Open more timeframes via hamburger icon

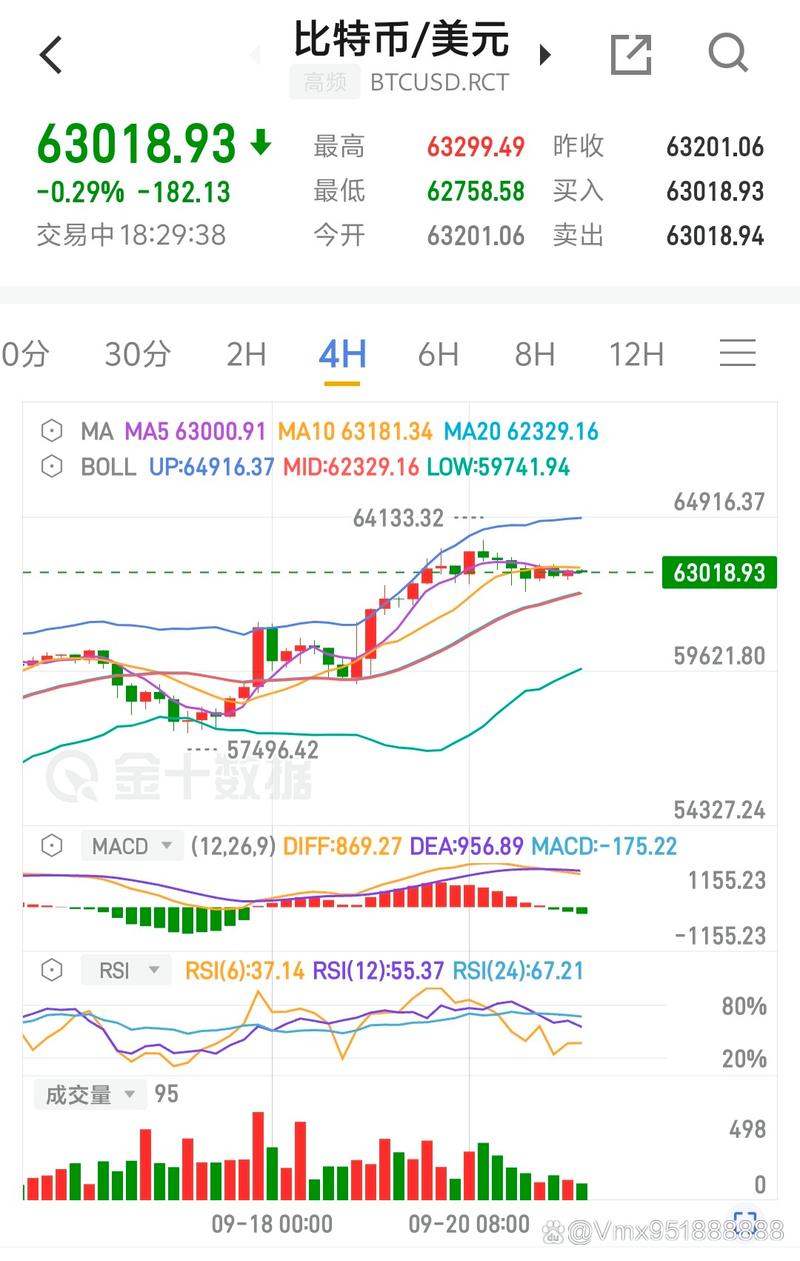click(x=737, y=354)
